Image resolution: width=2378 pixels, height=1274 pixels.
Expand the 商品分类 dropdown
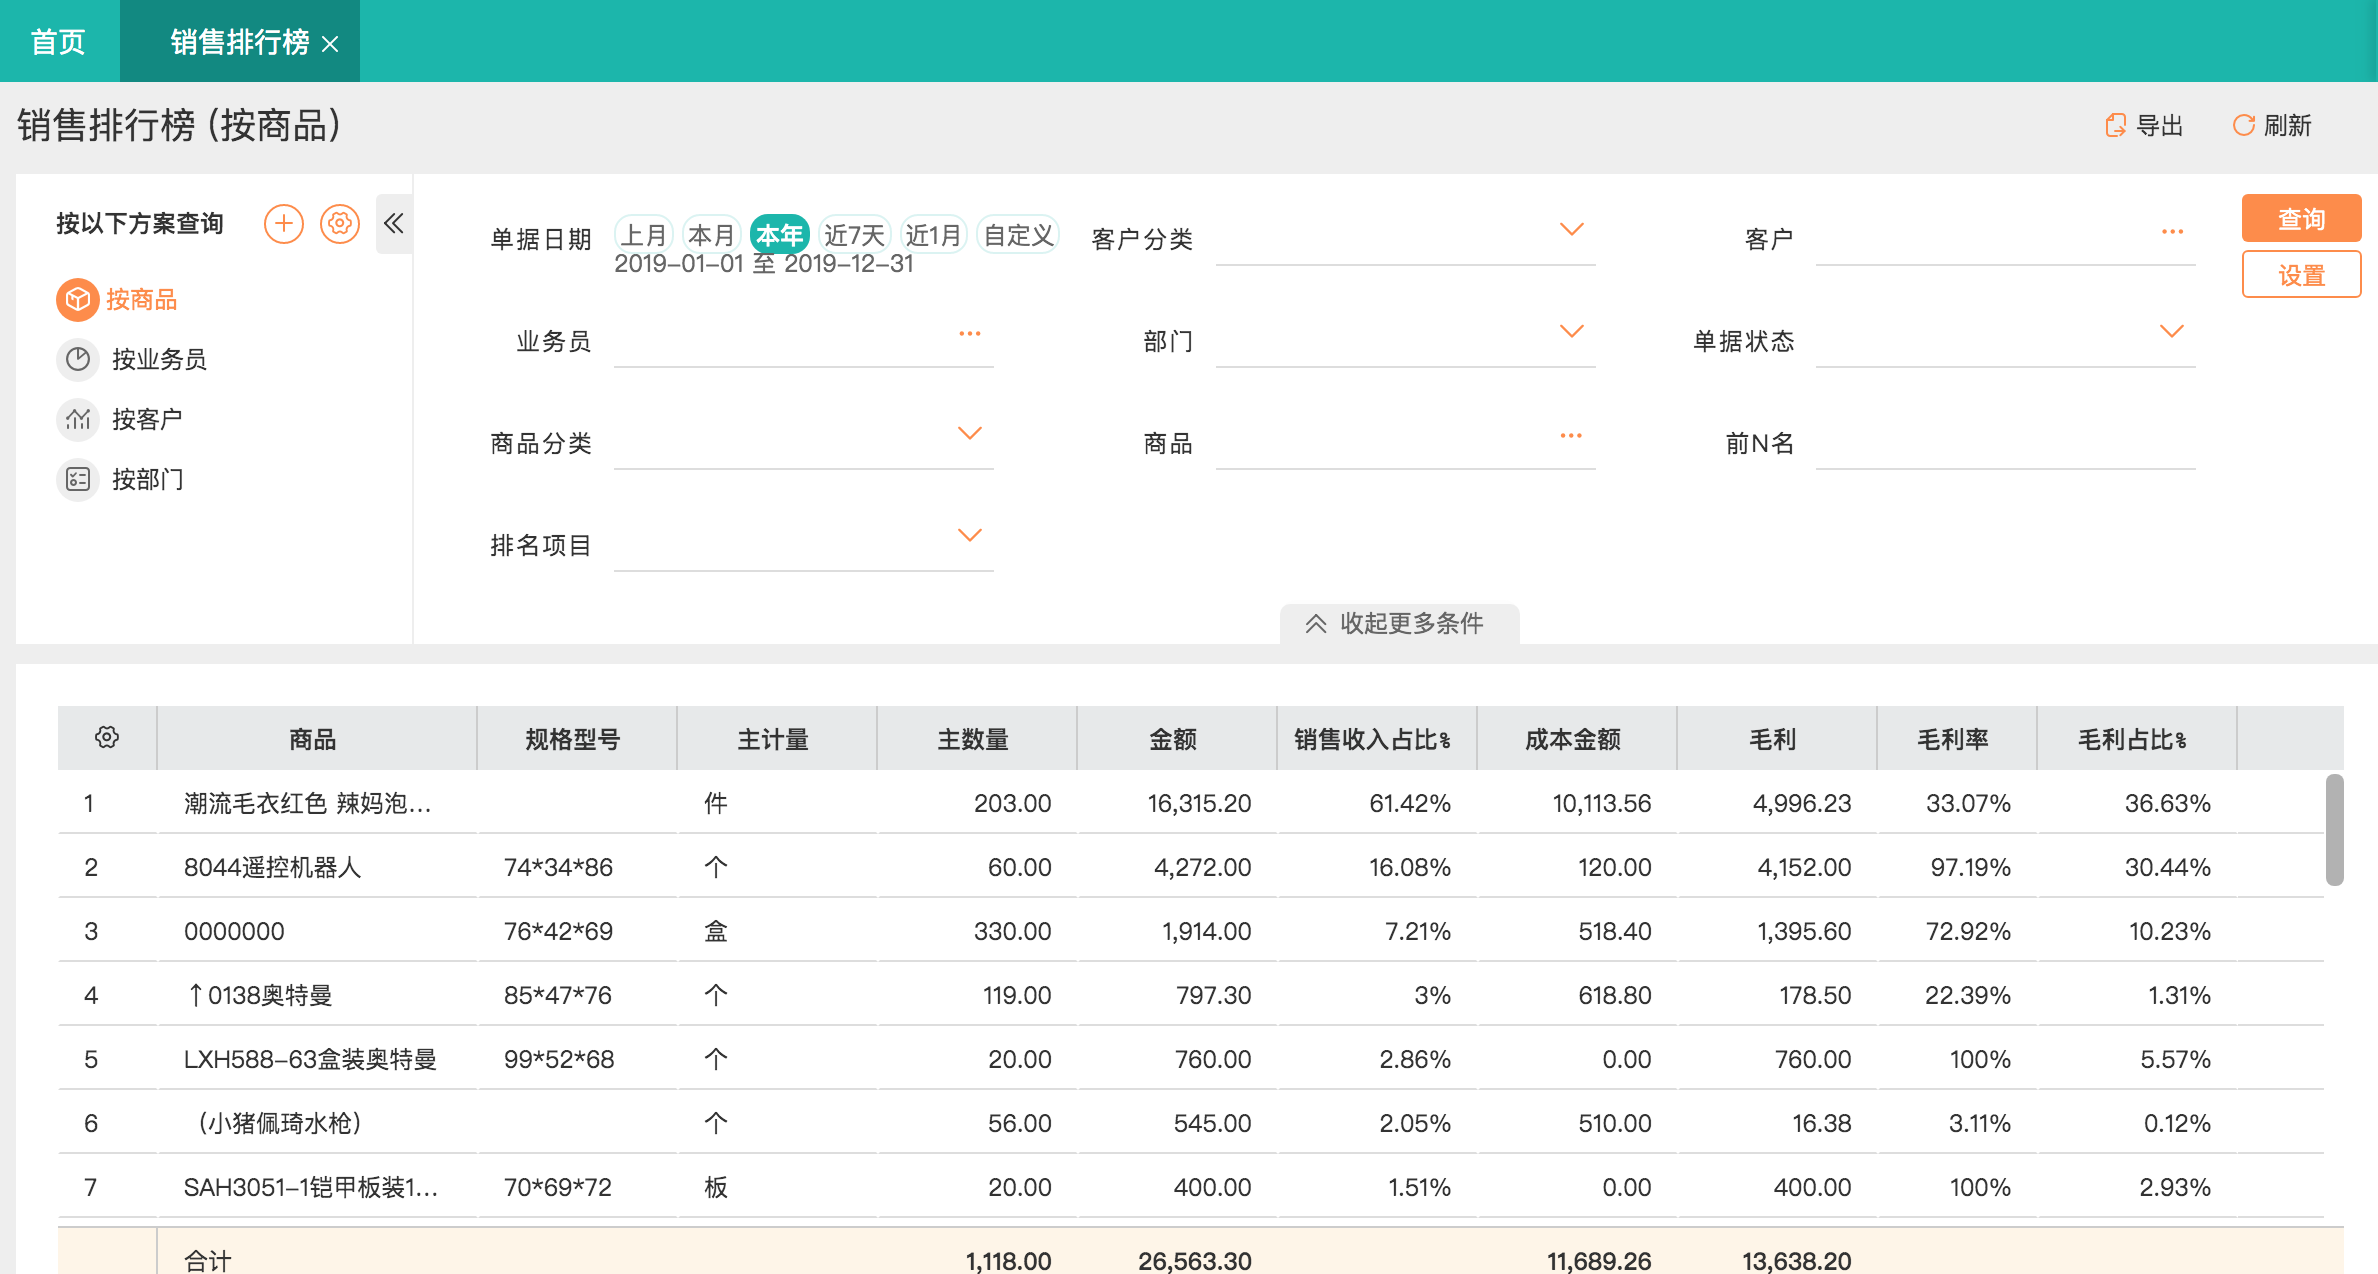click(972, 439)
